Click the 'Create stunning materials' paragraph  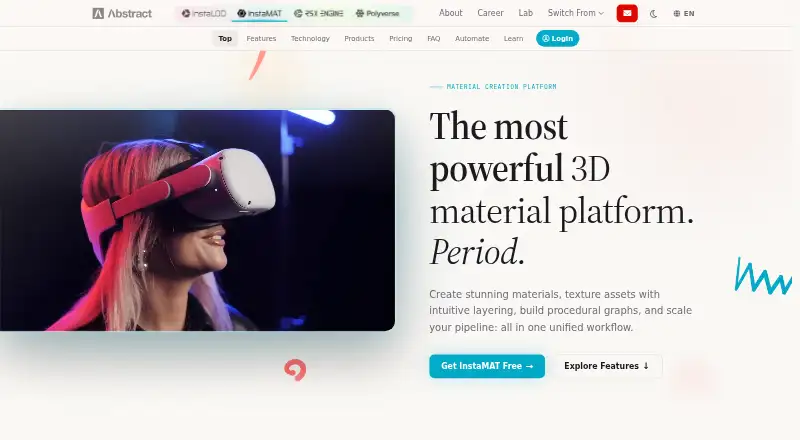click(x=560, y=311)
